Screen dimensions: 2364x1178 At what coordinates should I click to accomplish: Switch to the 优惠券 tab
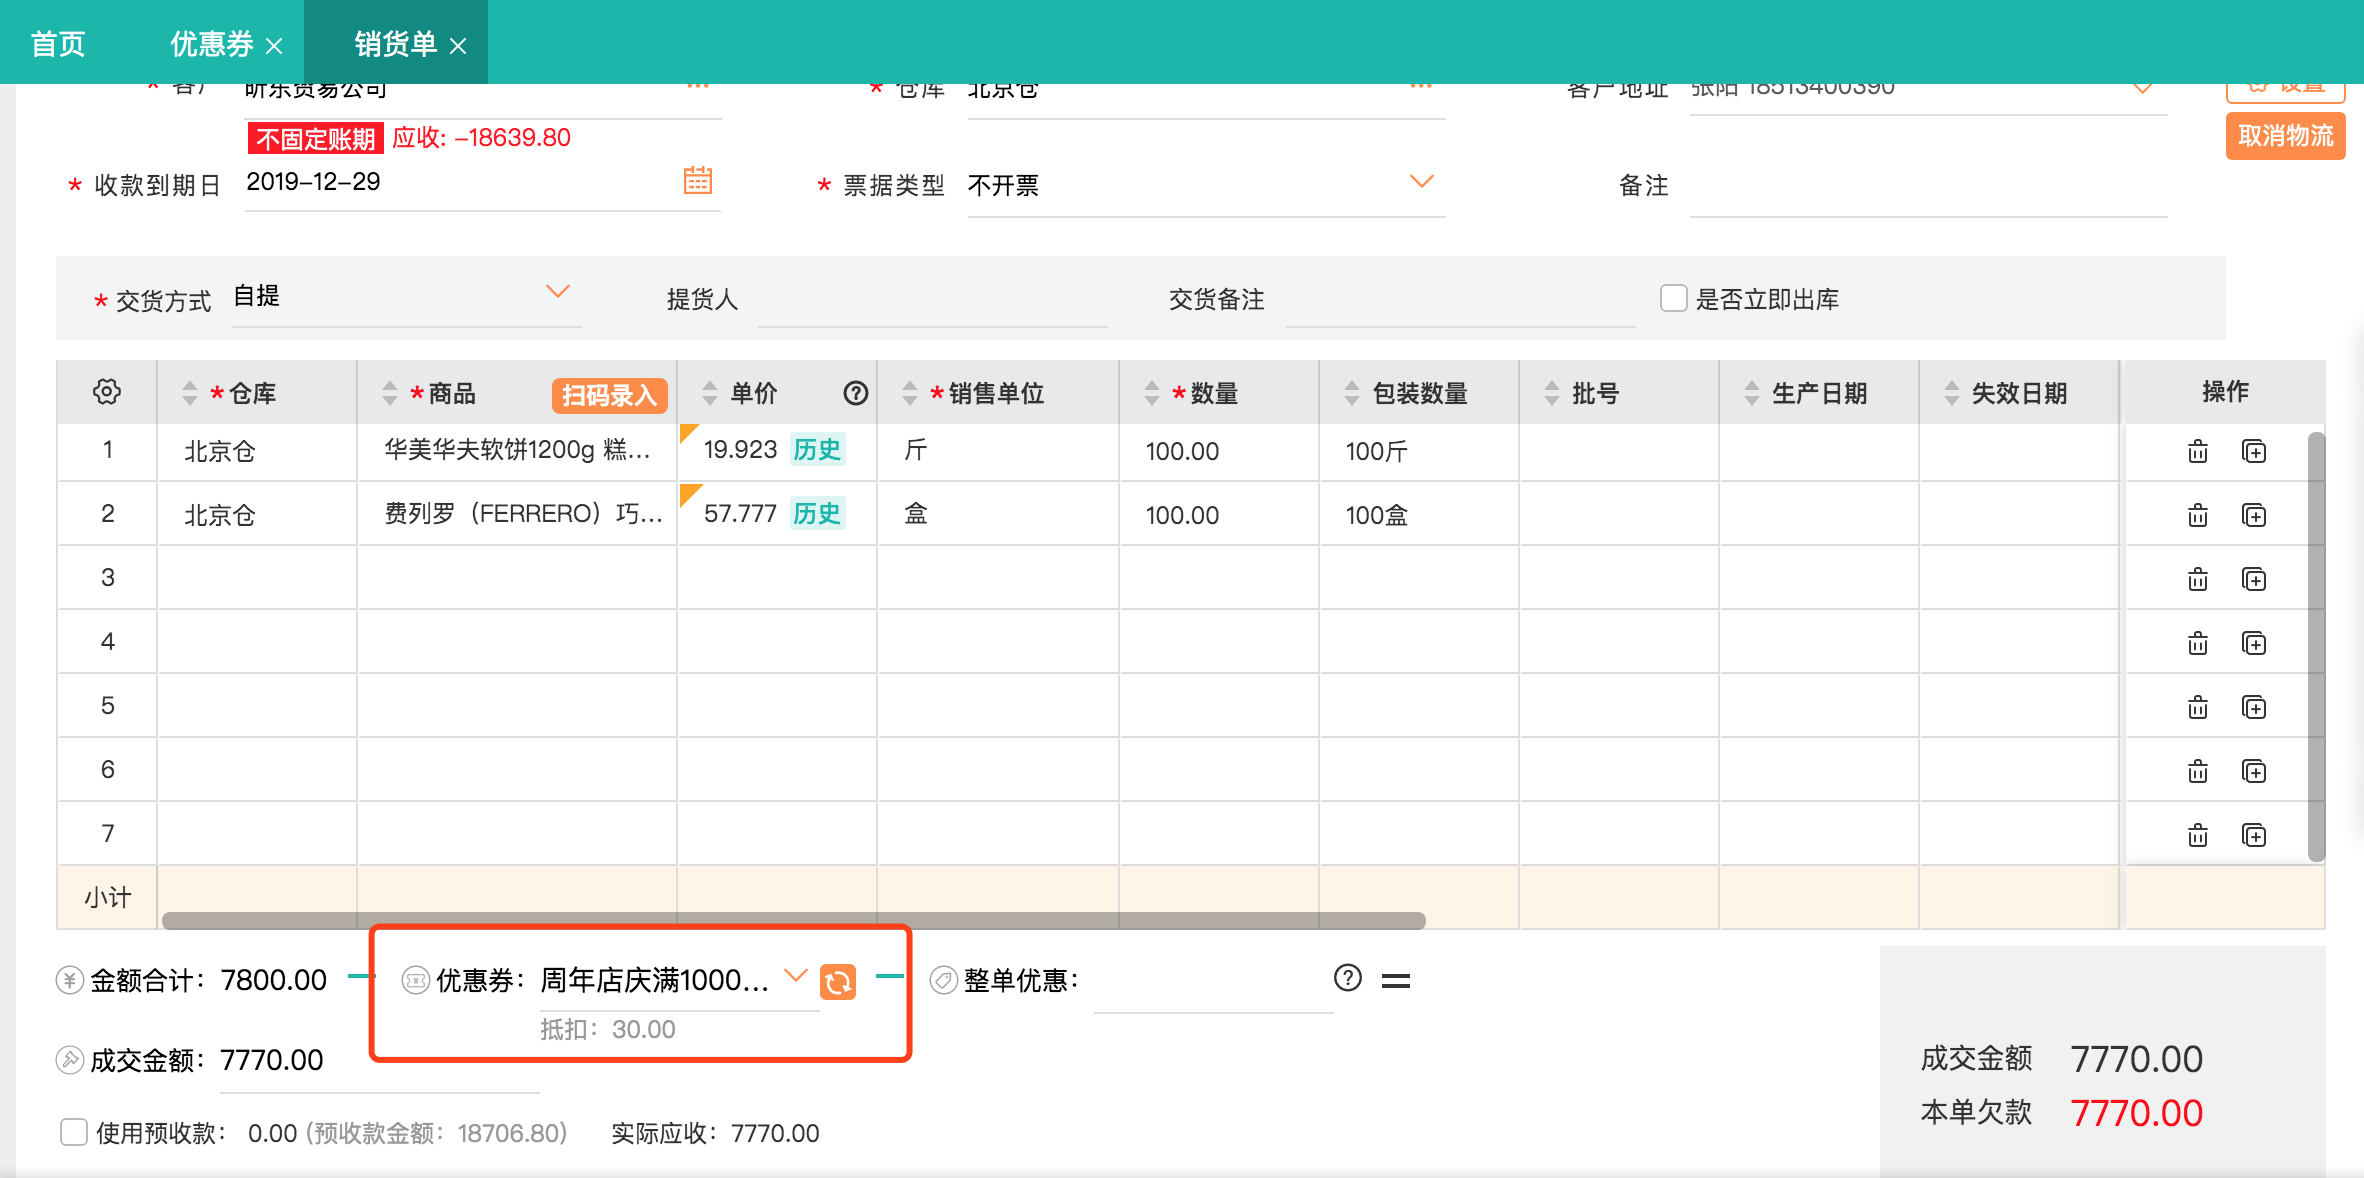[x=210, y=41]
